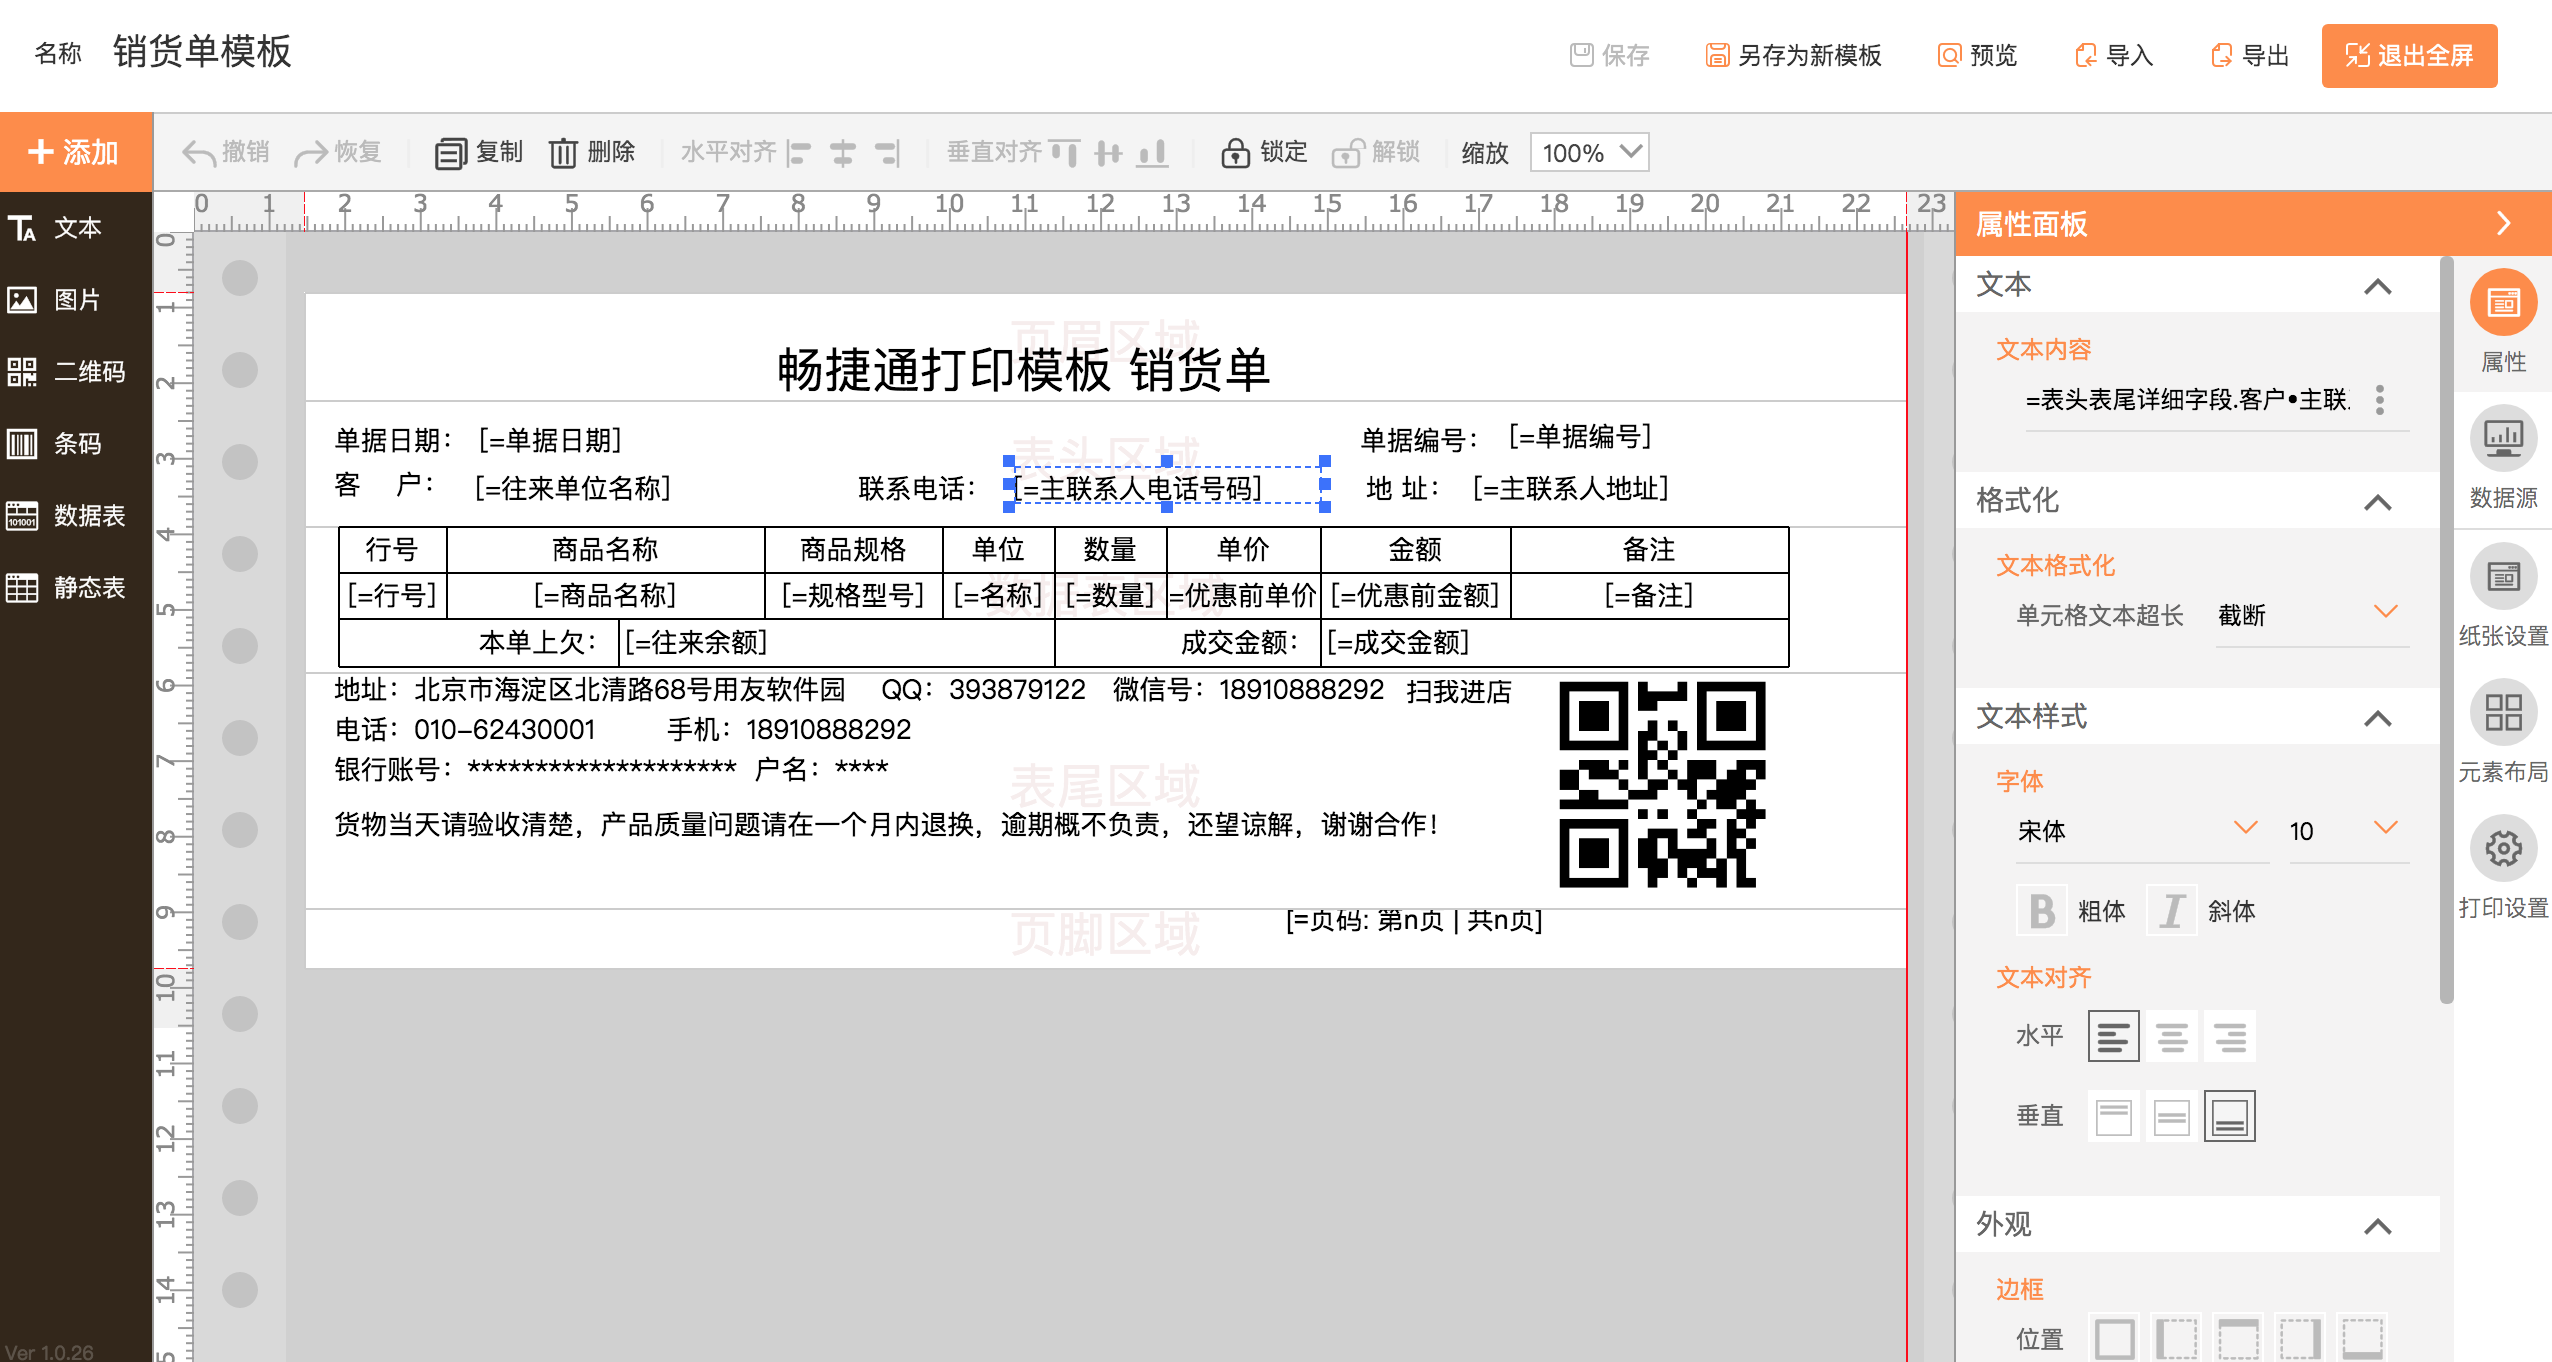
Task: Expand the 缩放 percentage dropdown
Action: tap(1629, 154)
